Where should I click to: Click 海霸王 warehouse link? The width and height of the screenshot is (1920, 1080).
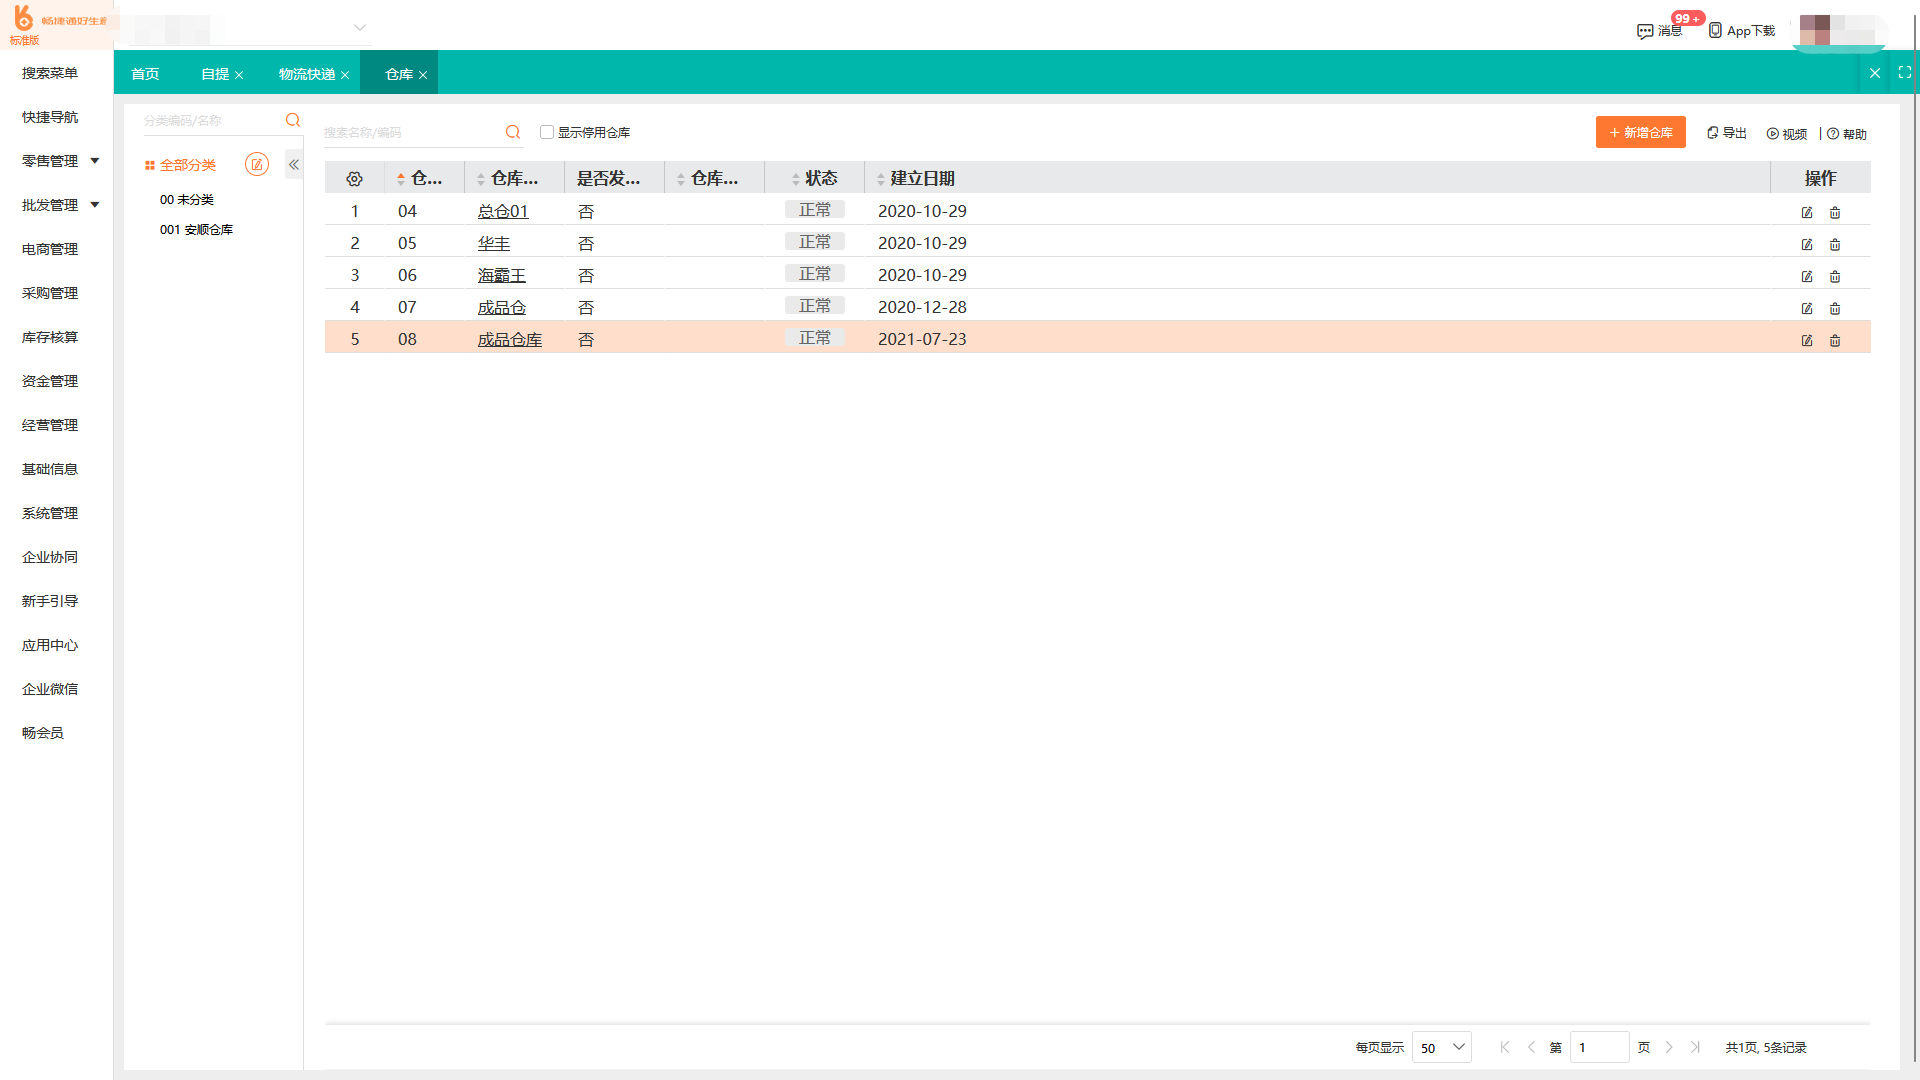tap(500, 276)
